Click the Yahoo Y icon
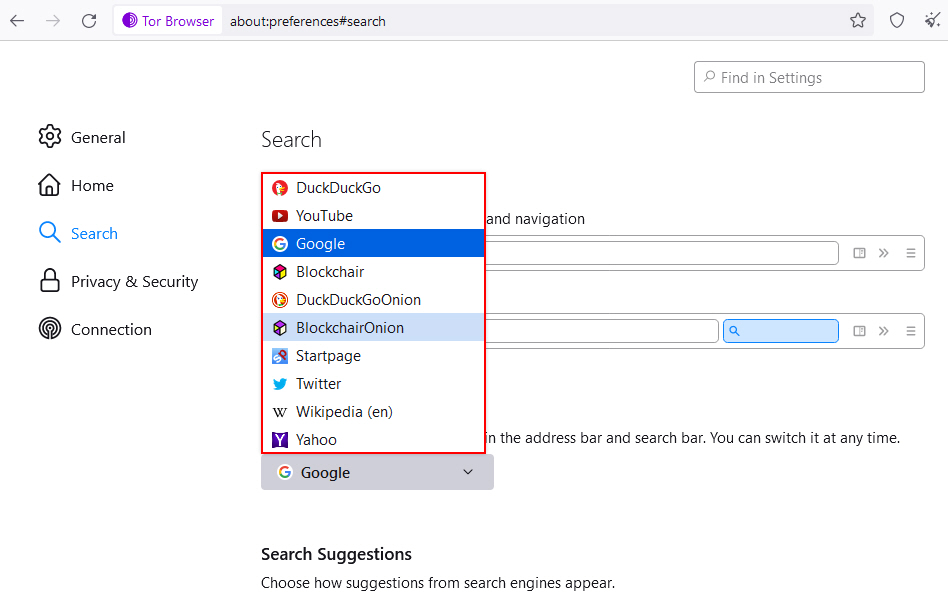Image resolution: width=948 pixels, height=604 pixels. [279, 440]
